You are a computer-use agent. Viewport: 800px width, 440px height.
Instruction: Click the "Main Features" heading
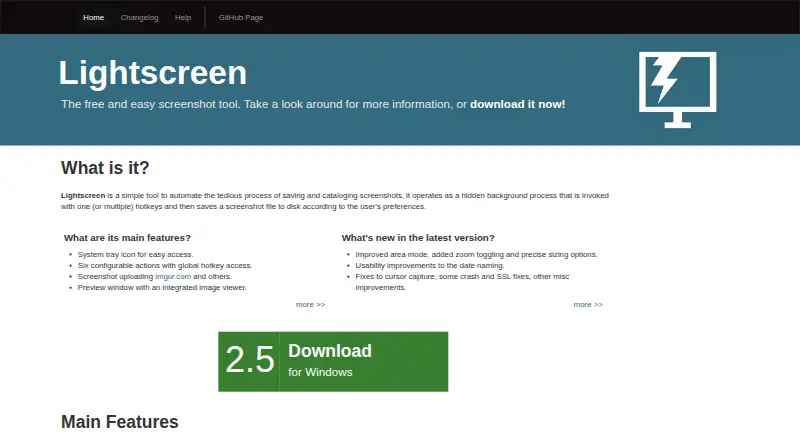pos(120,422)
